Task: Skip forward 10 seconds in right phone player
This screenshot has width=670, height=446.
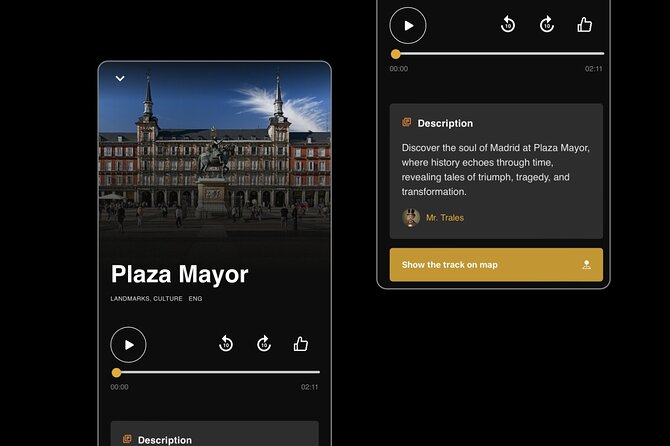Action: click(x=547, y=24)
